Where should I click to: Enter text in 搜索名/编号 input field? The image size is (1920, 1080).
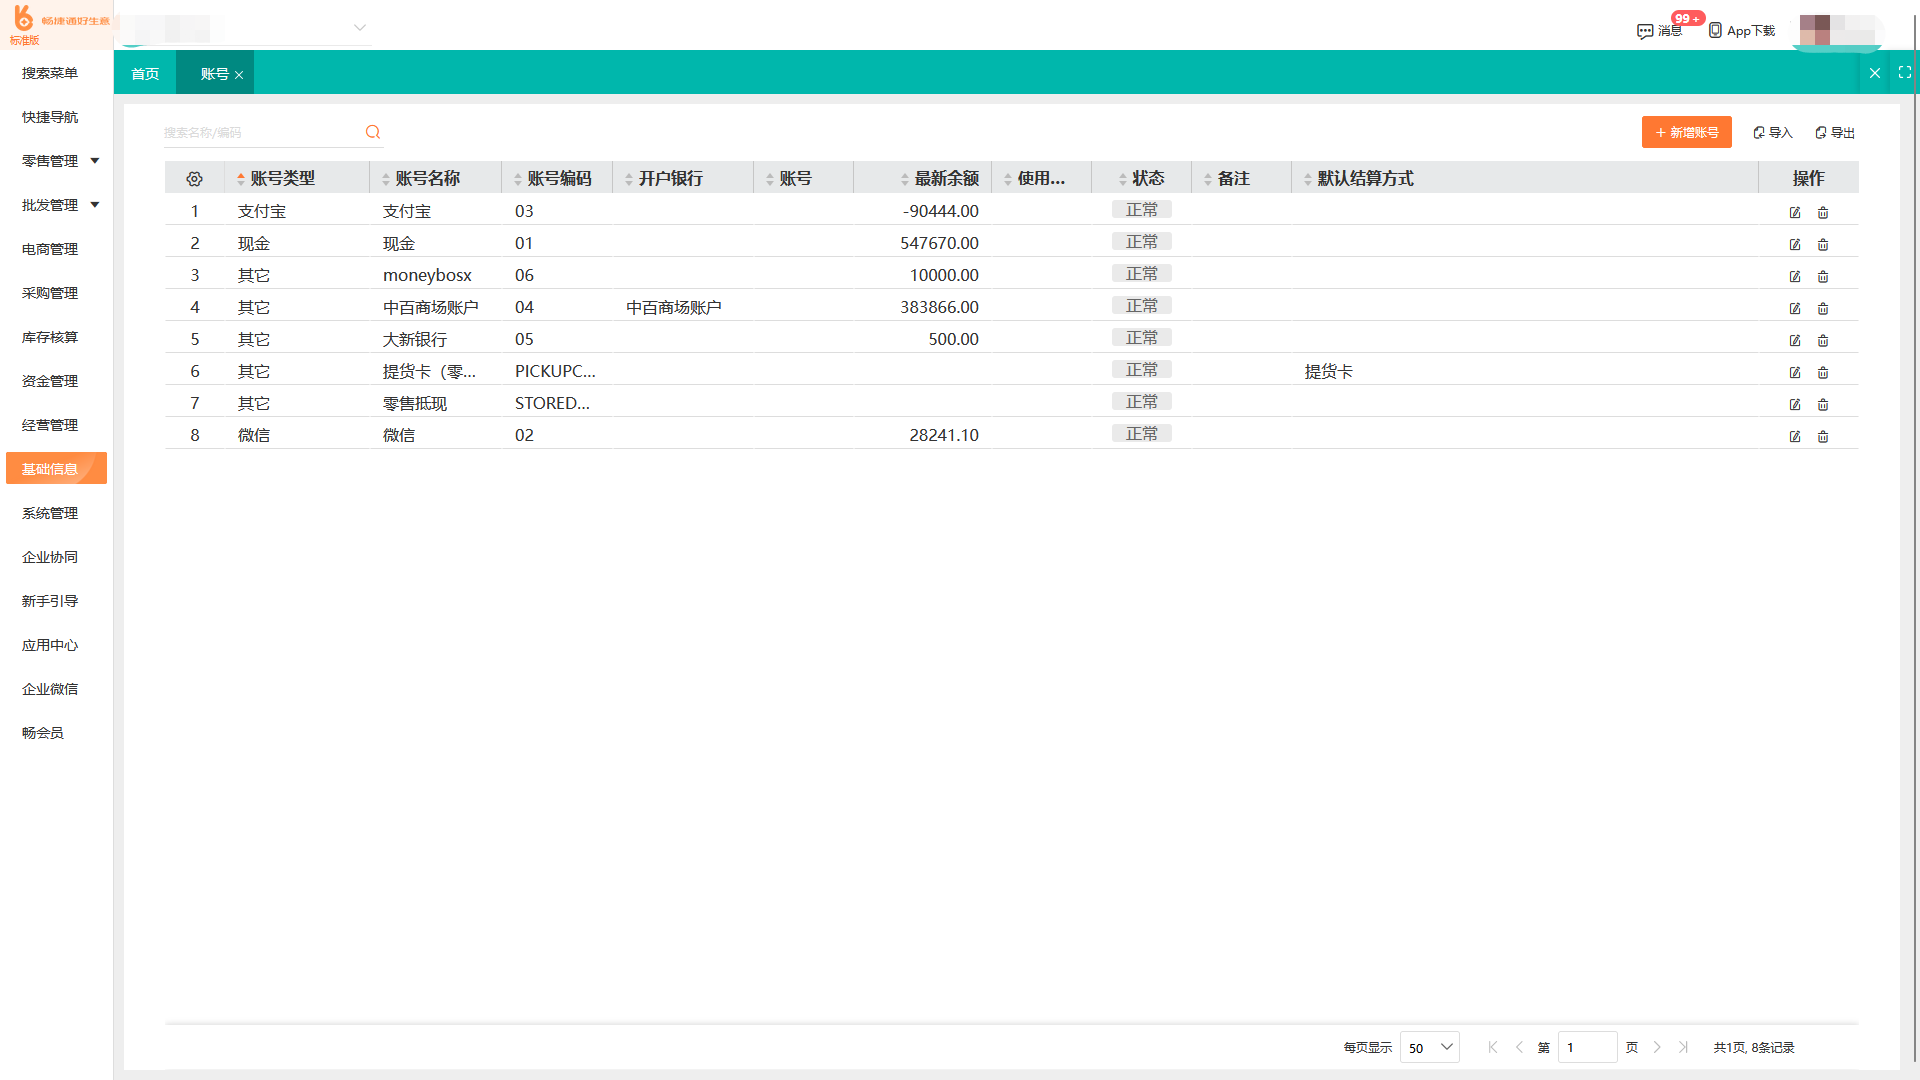click(260, 132)
